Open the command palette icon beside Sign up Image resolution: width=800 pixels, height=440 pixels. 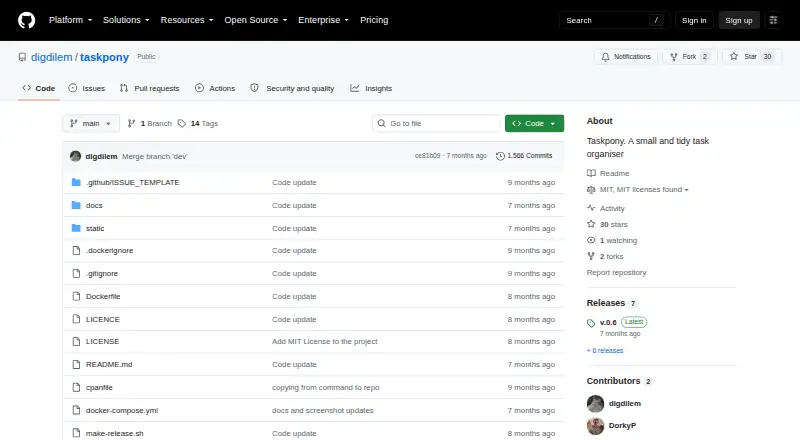[x=773, y=20]
